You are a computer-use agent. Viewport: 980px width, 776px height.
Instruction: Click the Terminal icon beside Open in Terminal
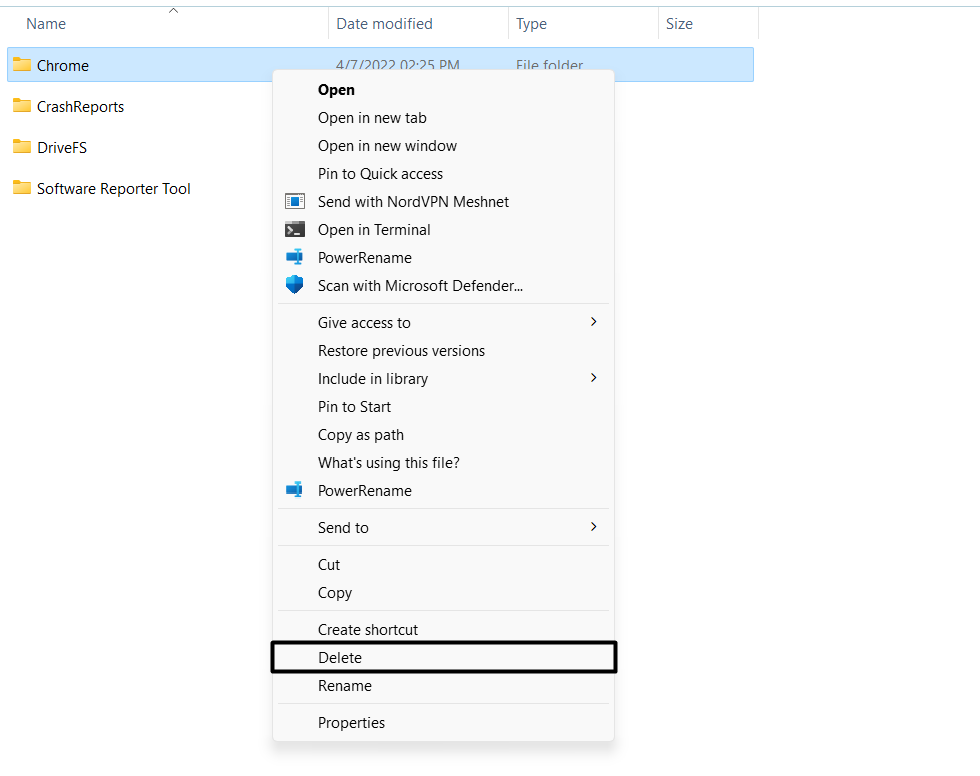294,229
